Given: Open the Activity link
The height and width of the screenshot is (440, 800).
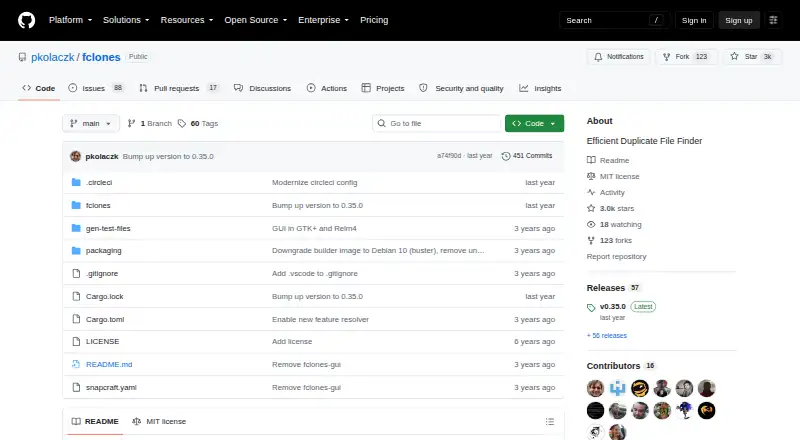Looking at the screenshot, I should click(x=606, y=192).
